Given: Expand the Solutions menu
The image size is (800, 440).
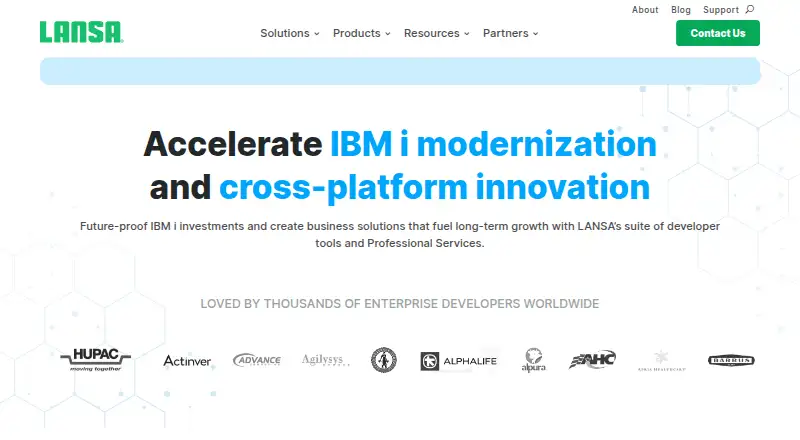Looking at the screenshot, I should click(290, 33).
